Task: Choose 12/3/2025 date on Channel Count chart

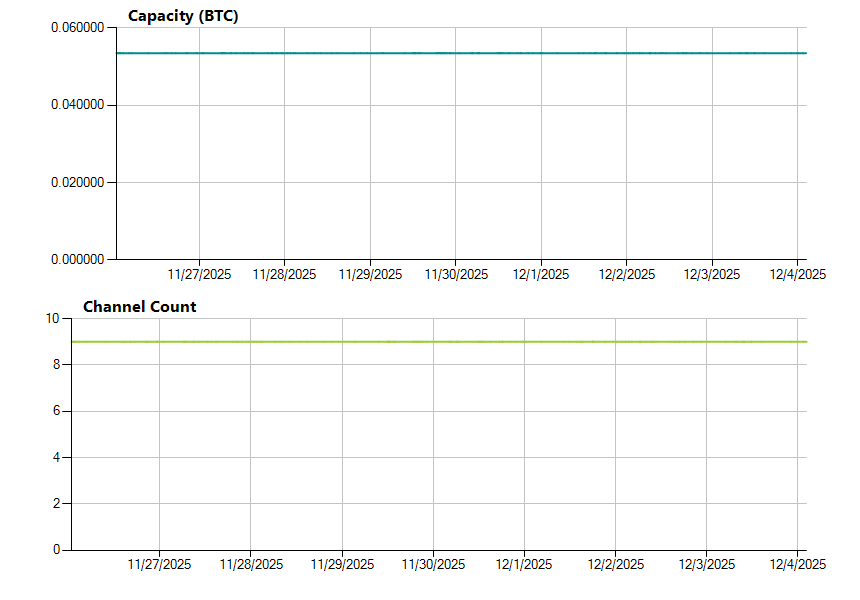Action: [706, 565]
